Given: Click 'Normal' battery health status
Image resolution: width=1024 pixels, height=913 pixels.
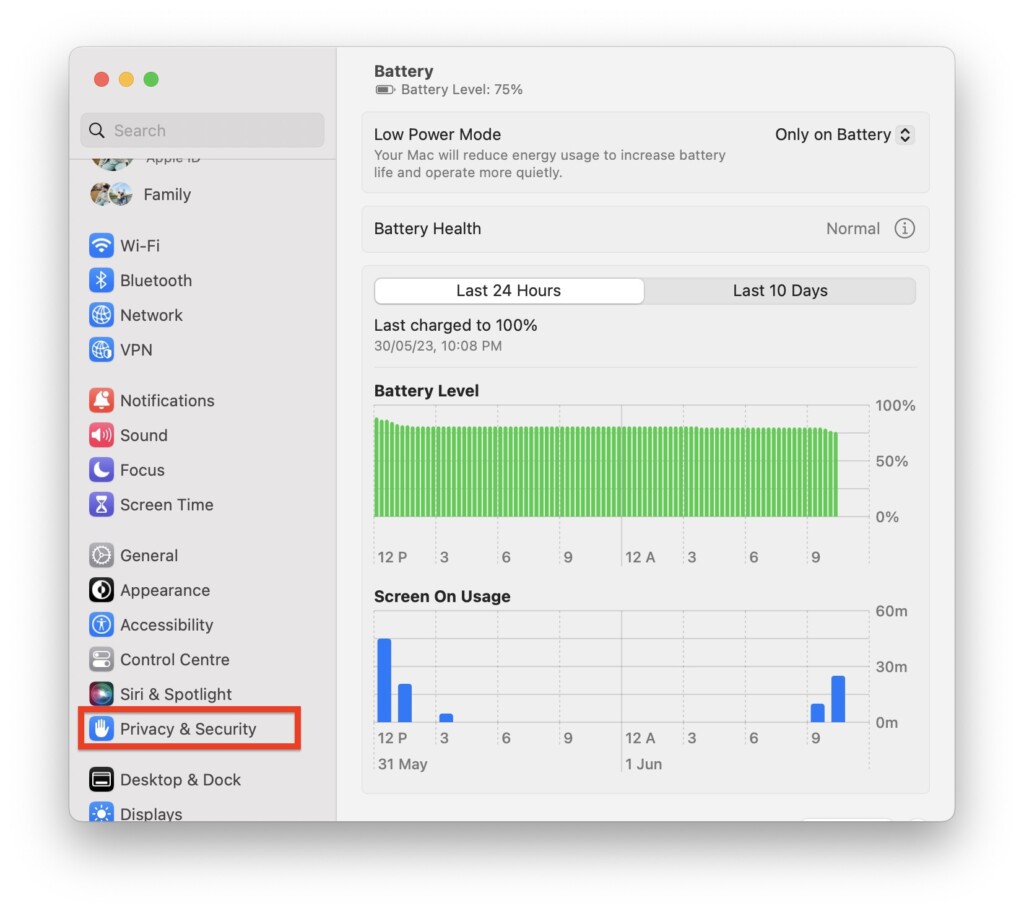Looking at the screenshot, I should [853, 229].
